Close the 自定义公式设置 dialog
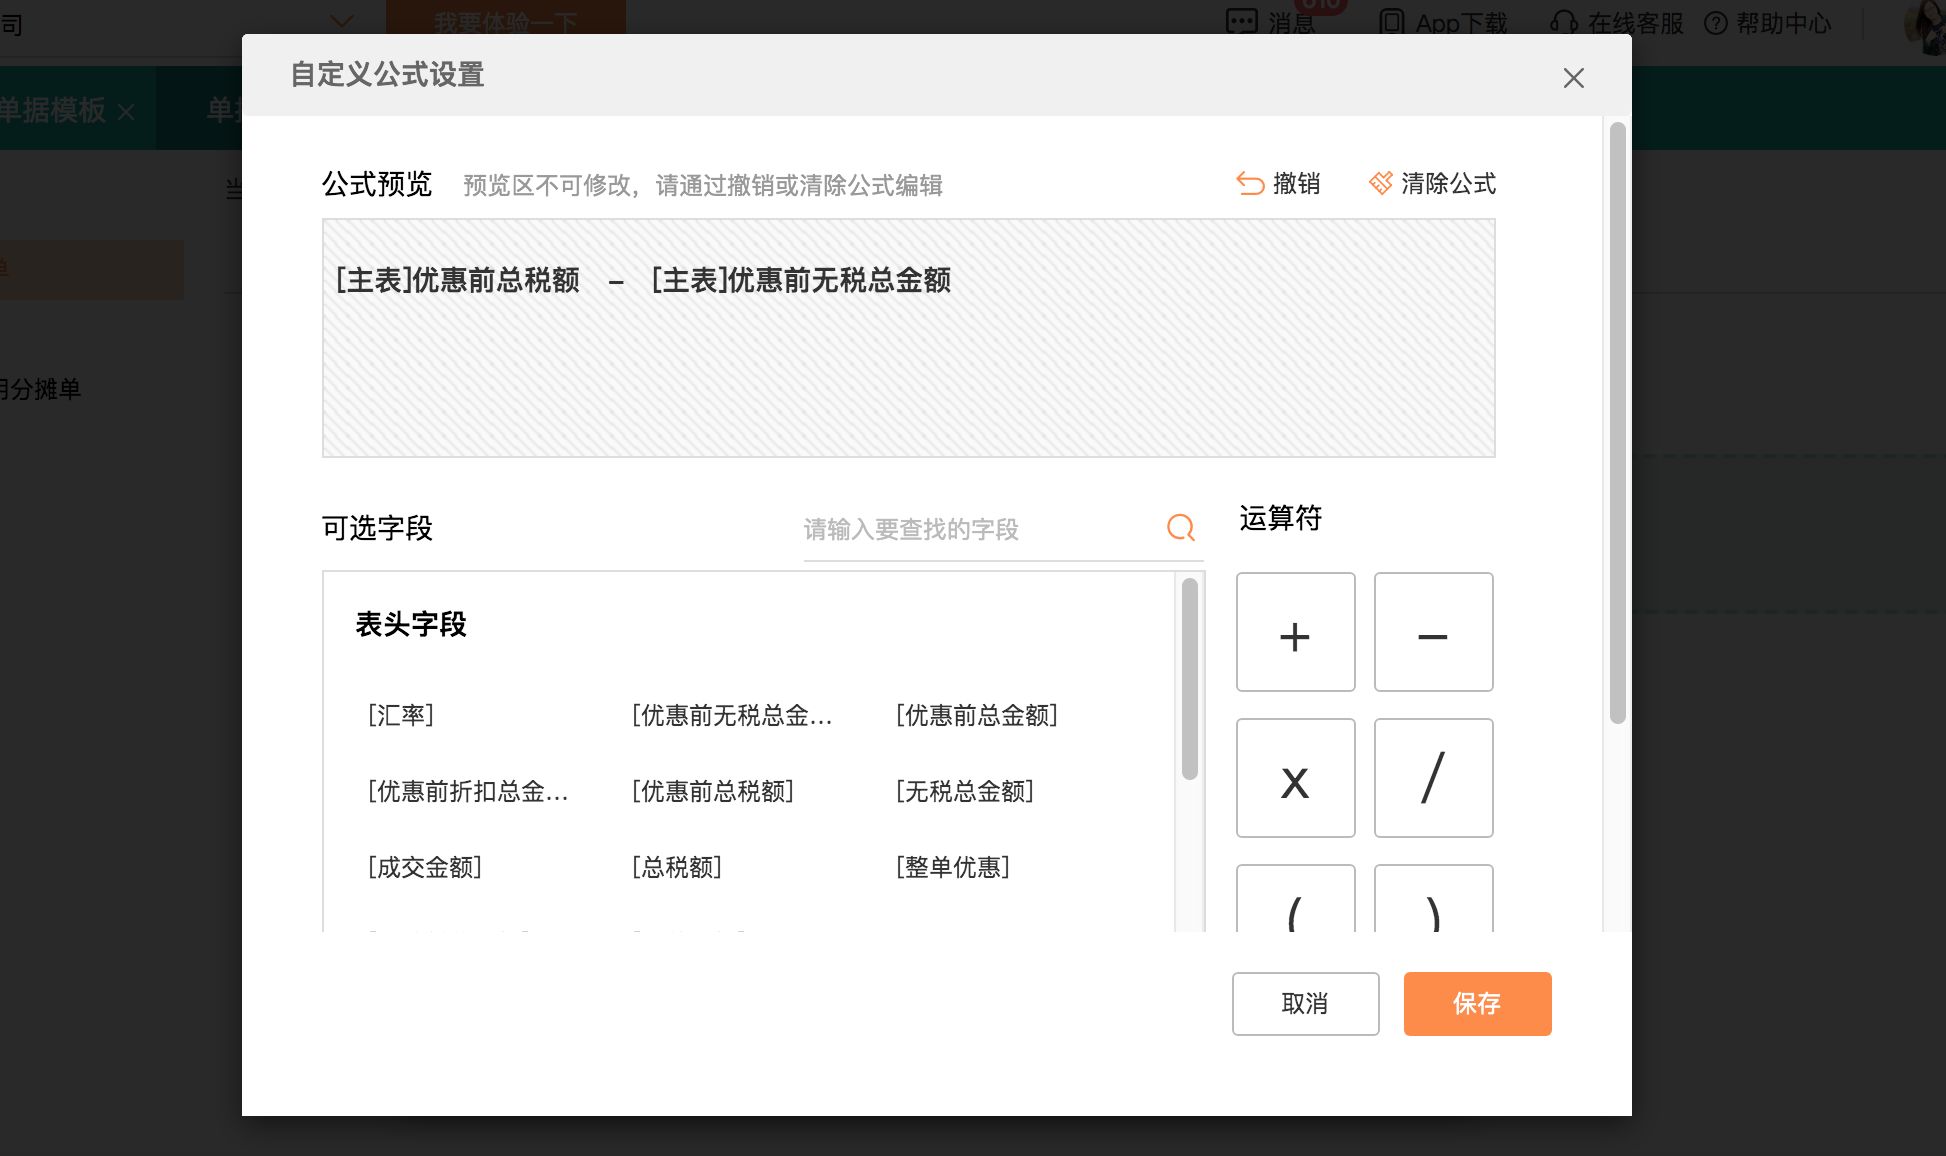The height and width of the screenshot is (1156, 1946). (1574, 77)
